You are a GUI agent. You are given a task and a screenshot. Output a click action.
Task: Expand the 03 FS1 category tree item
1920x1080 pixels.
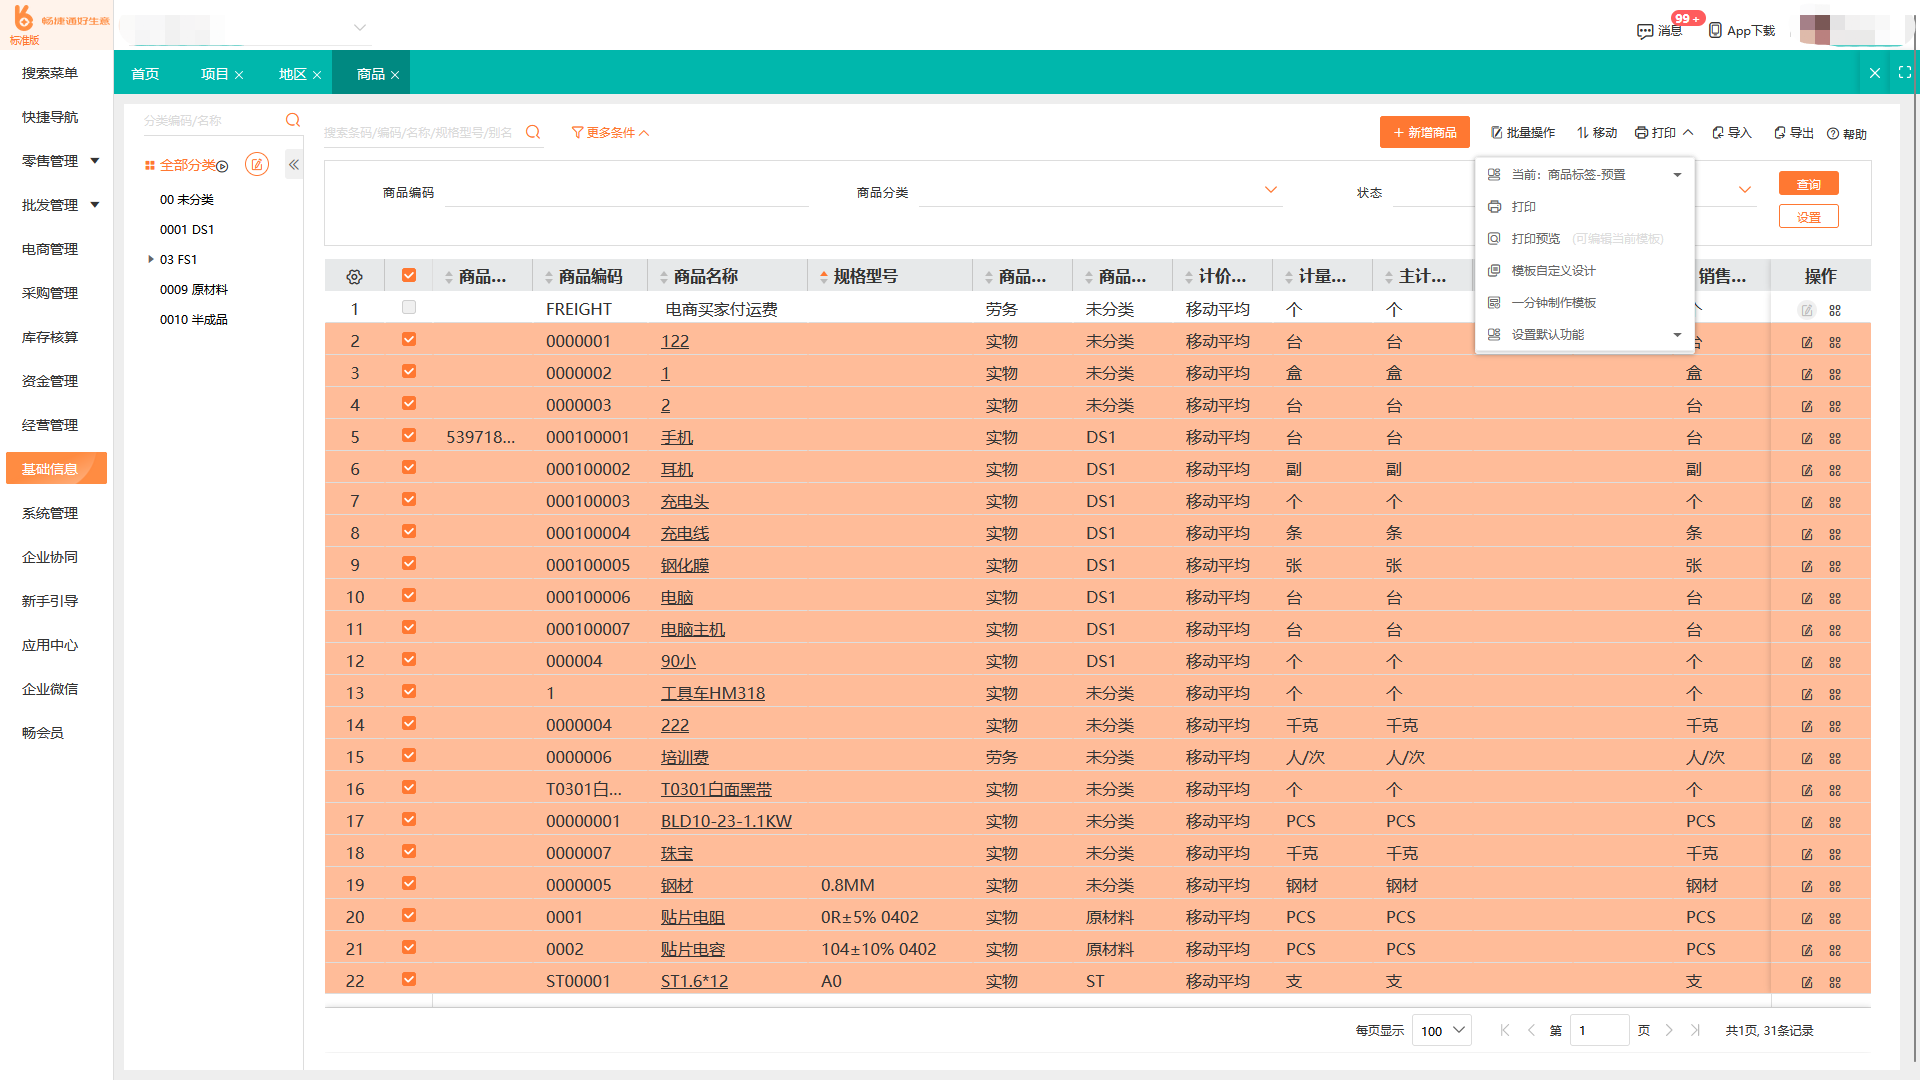click(148, 258)
